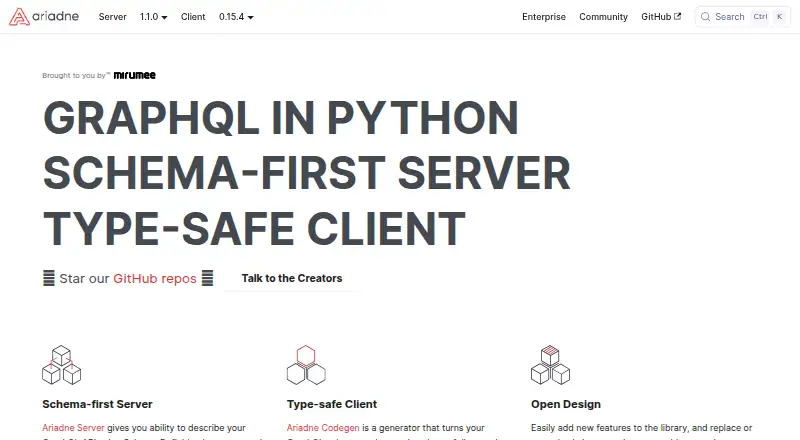The width and height of the screenshot is (800, 440).
Task: Click the search magnifier icon
Action: (706, 17)
